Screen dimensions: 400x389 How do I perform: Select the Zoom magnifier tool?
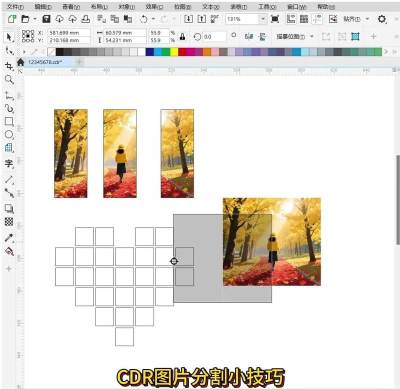[9, 80]
